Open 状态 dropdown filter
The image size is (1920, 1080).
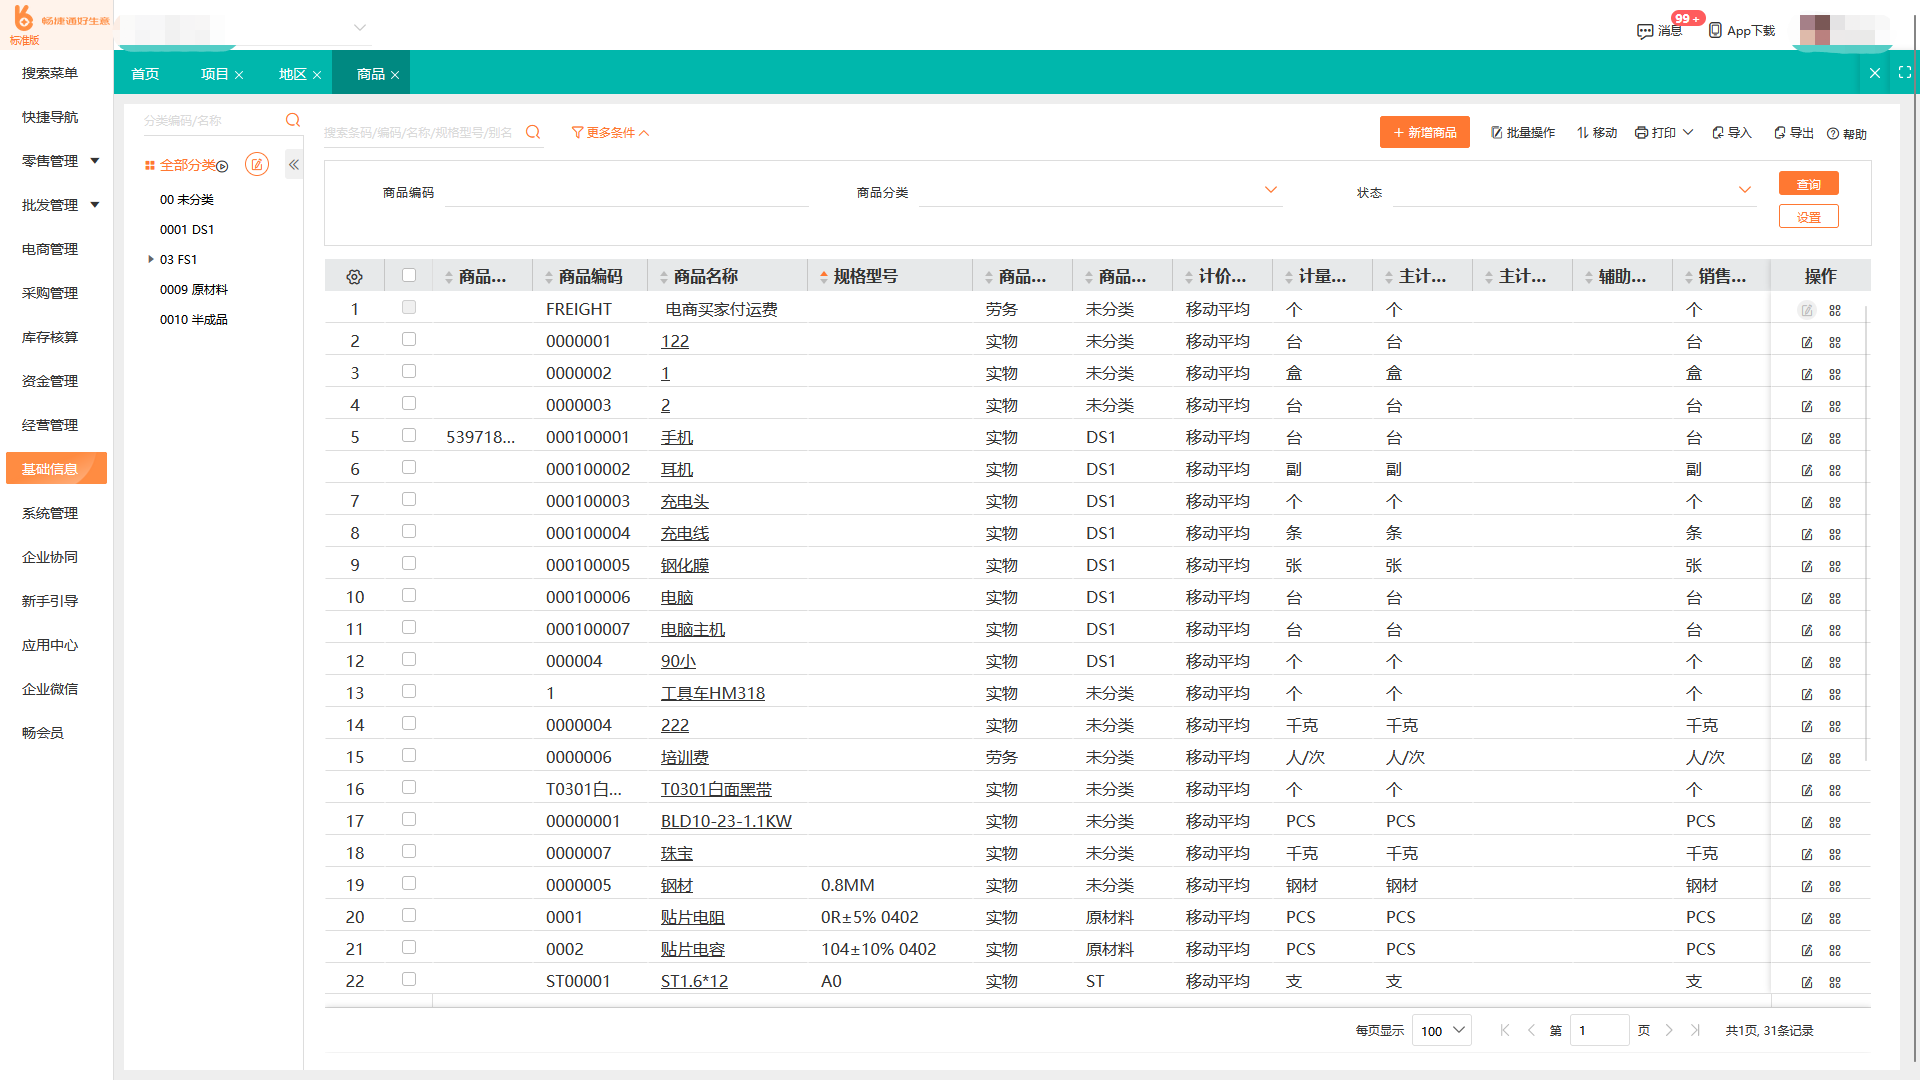[x=1743, y=191]
